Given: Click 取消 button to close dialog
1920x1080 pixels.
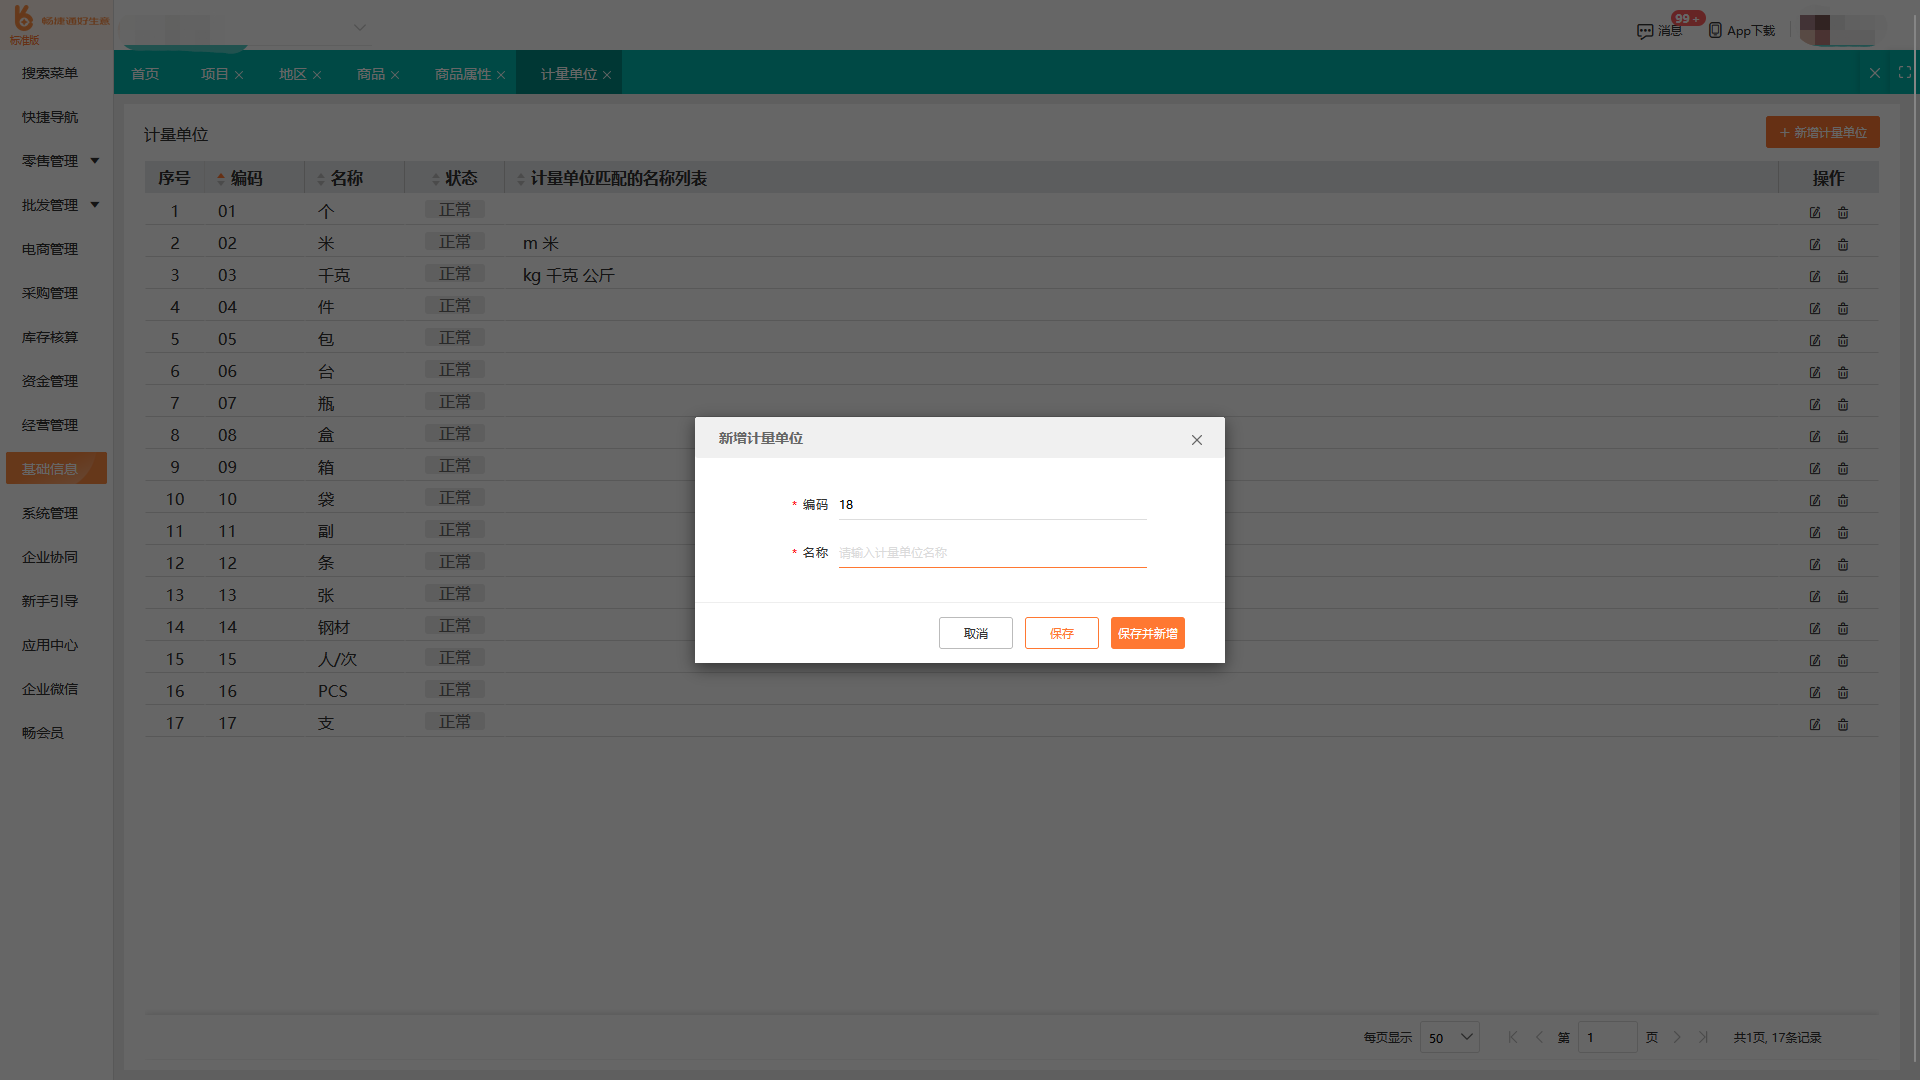Looking at the screenshot, I should tap(976, 633).
